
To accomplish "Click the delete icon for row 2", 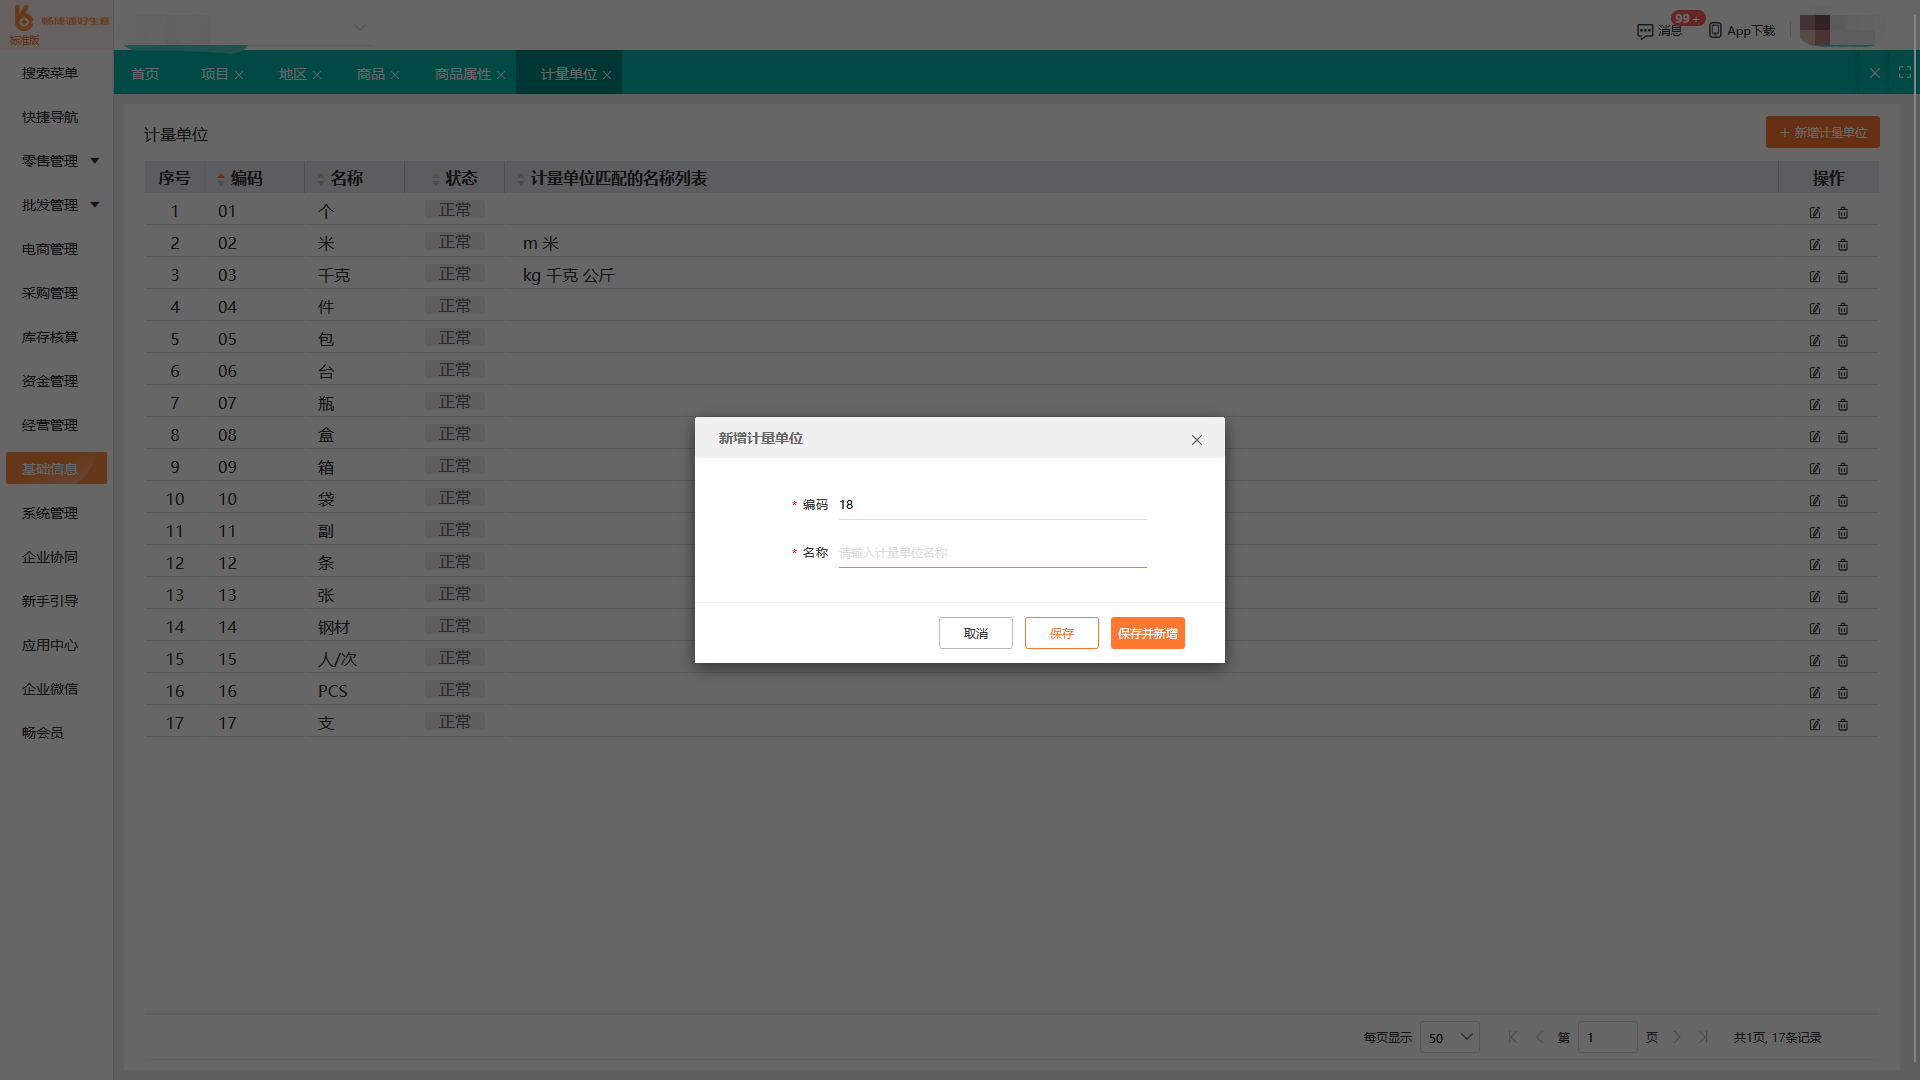I will point(1844,243).
